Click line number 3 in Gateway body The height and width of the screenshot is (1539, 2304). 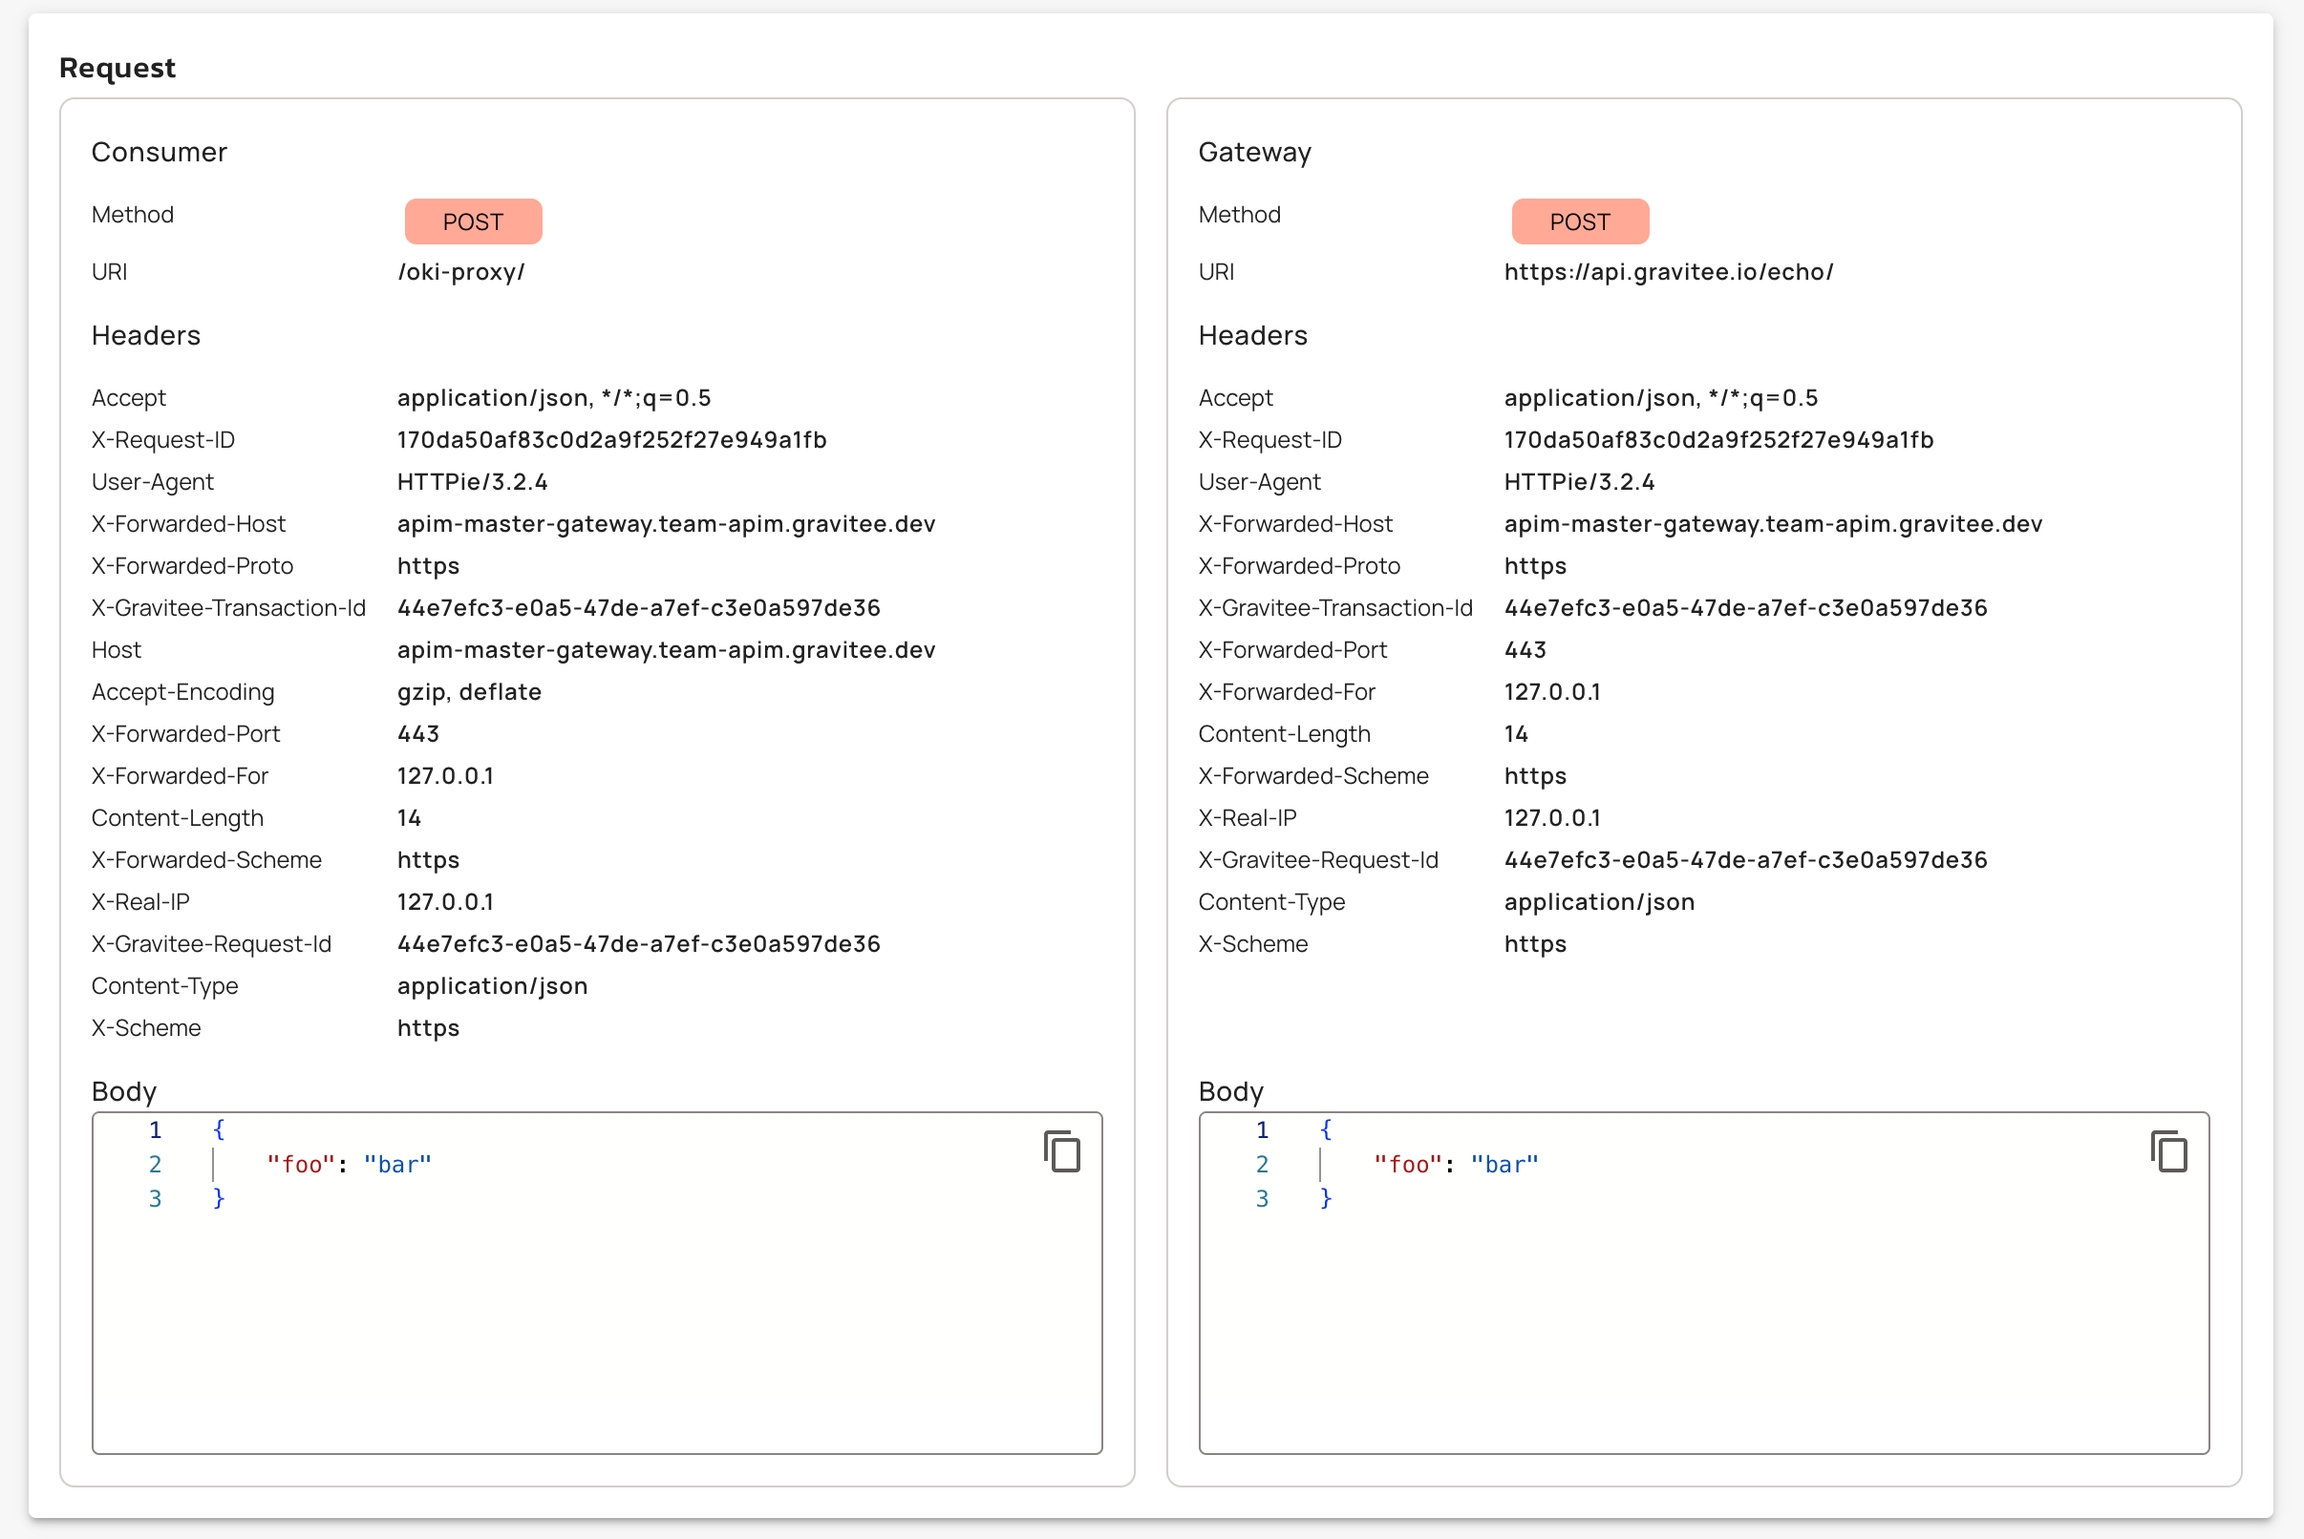click(1262, 1198)
